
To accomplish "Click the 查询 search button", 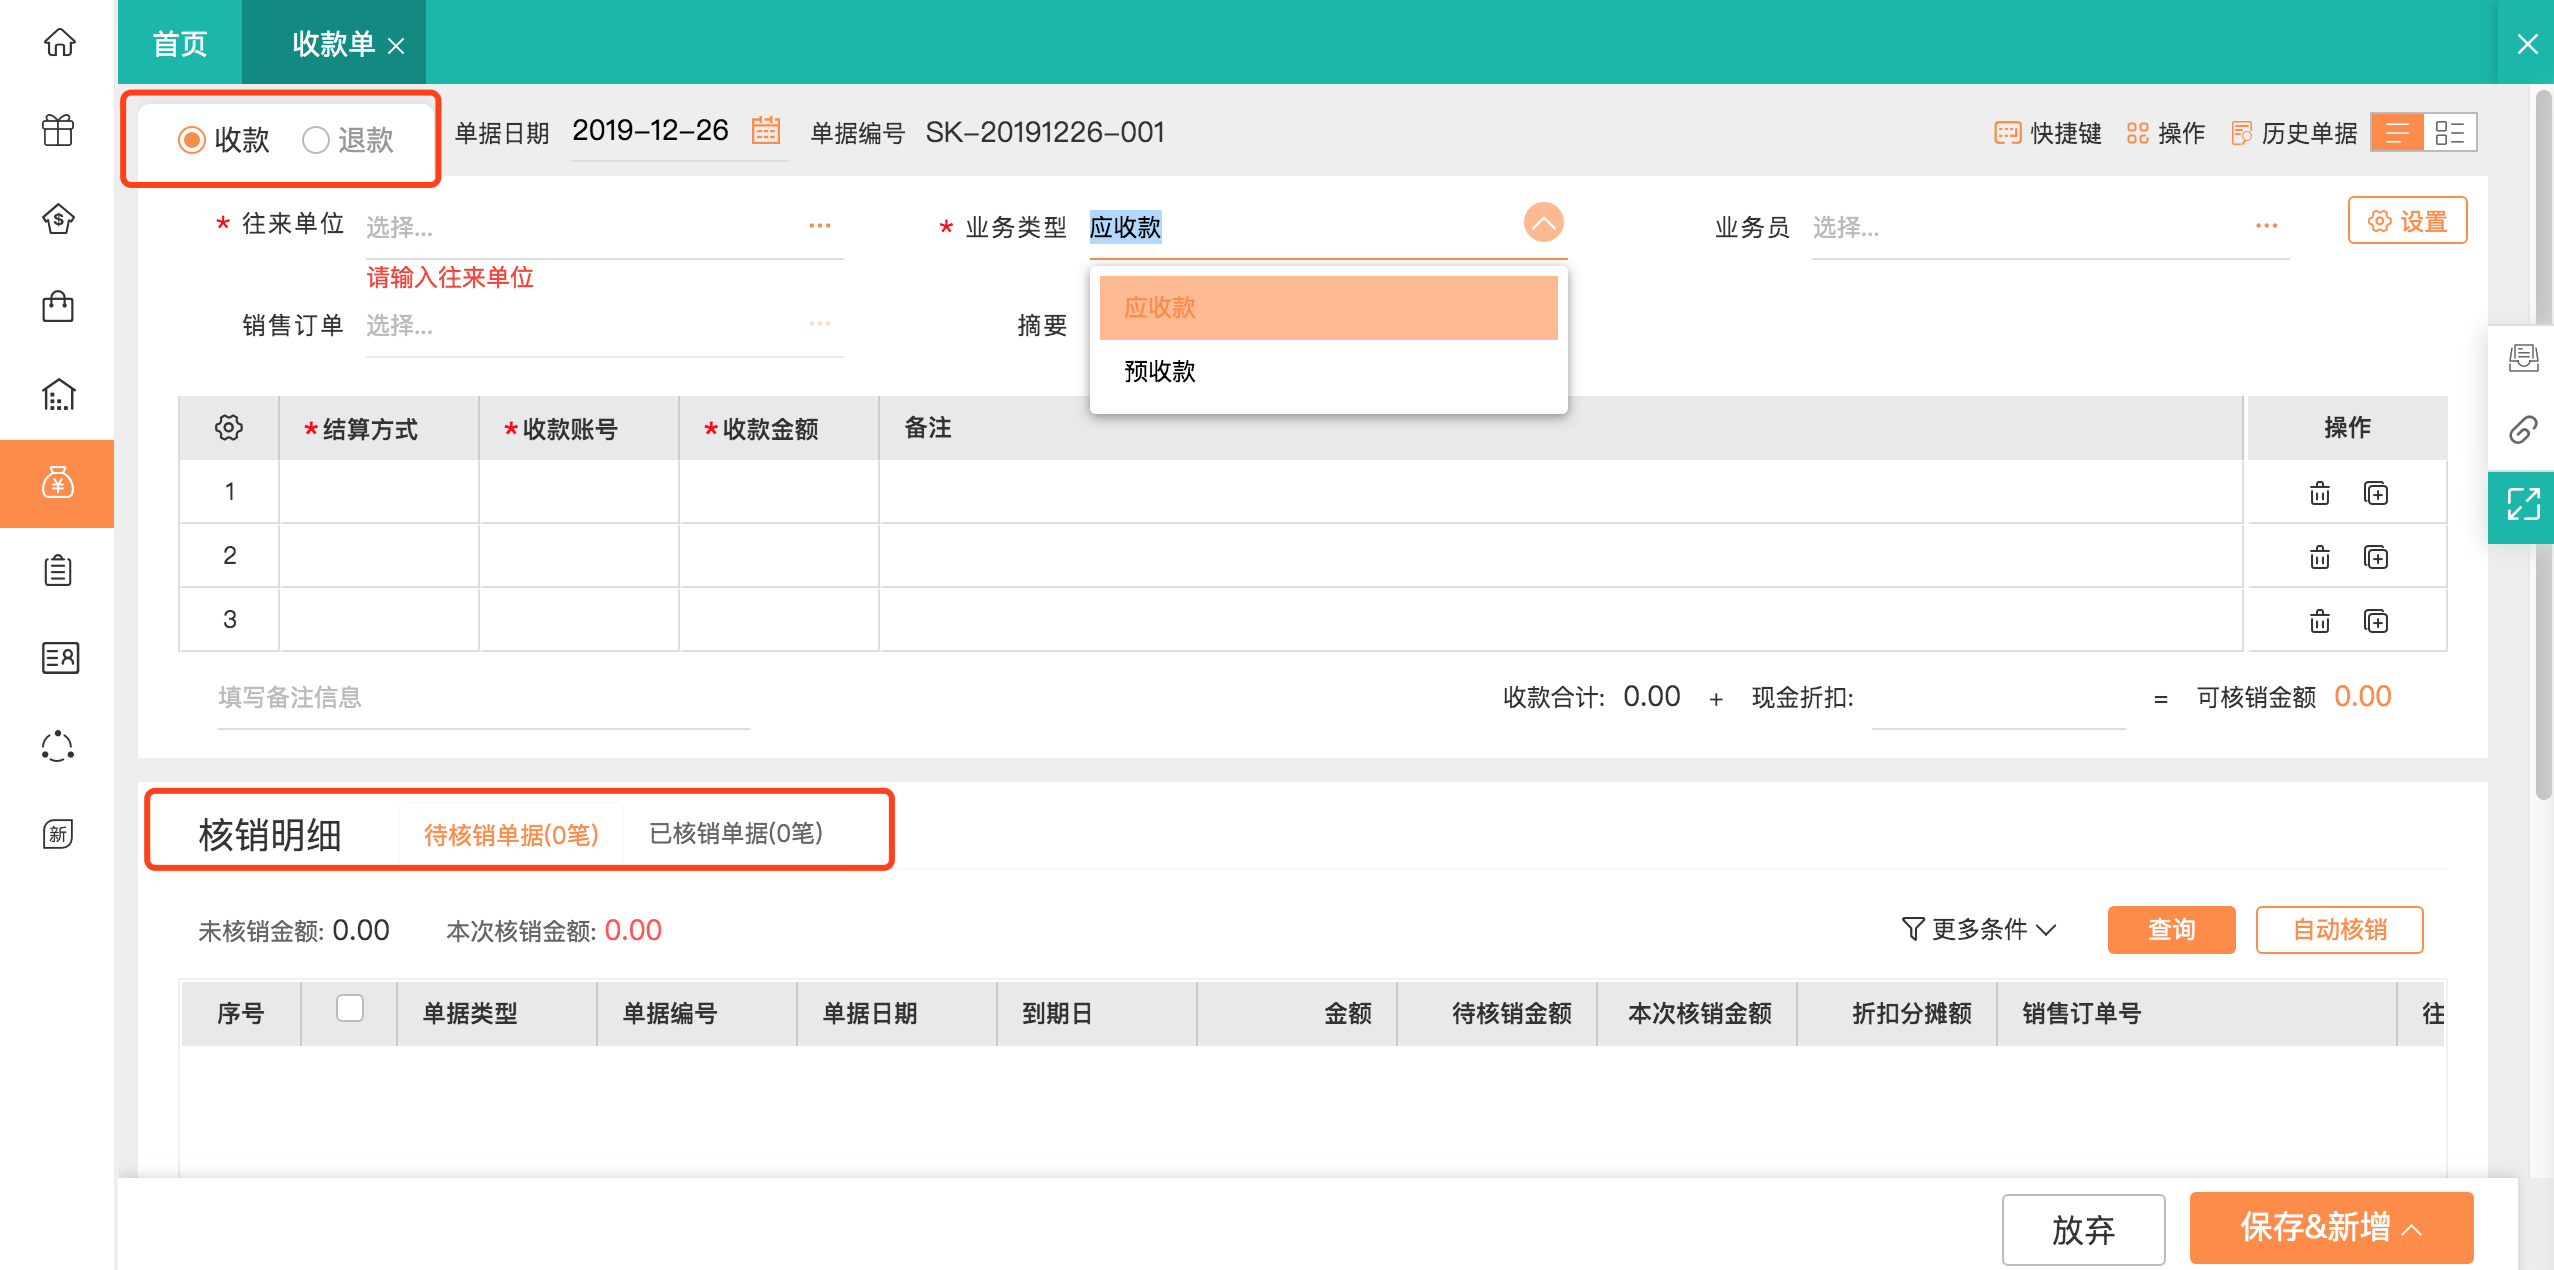I will pos(2168,931).
